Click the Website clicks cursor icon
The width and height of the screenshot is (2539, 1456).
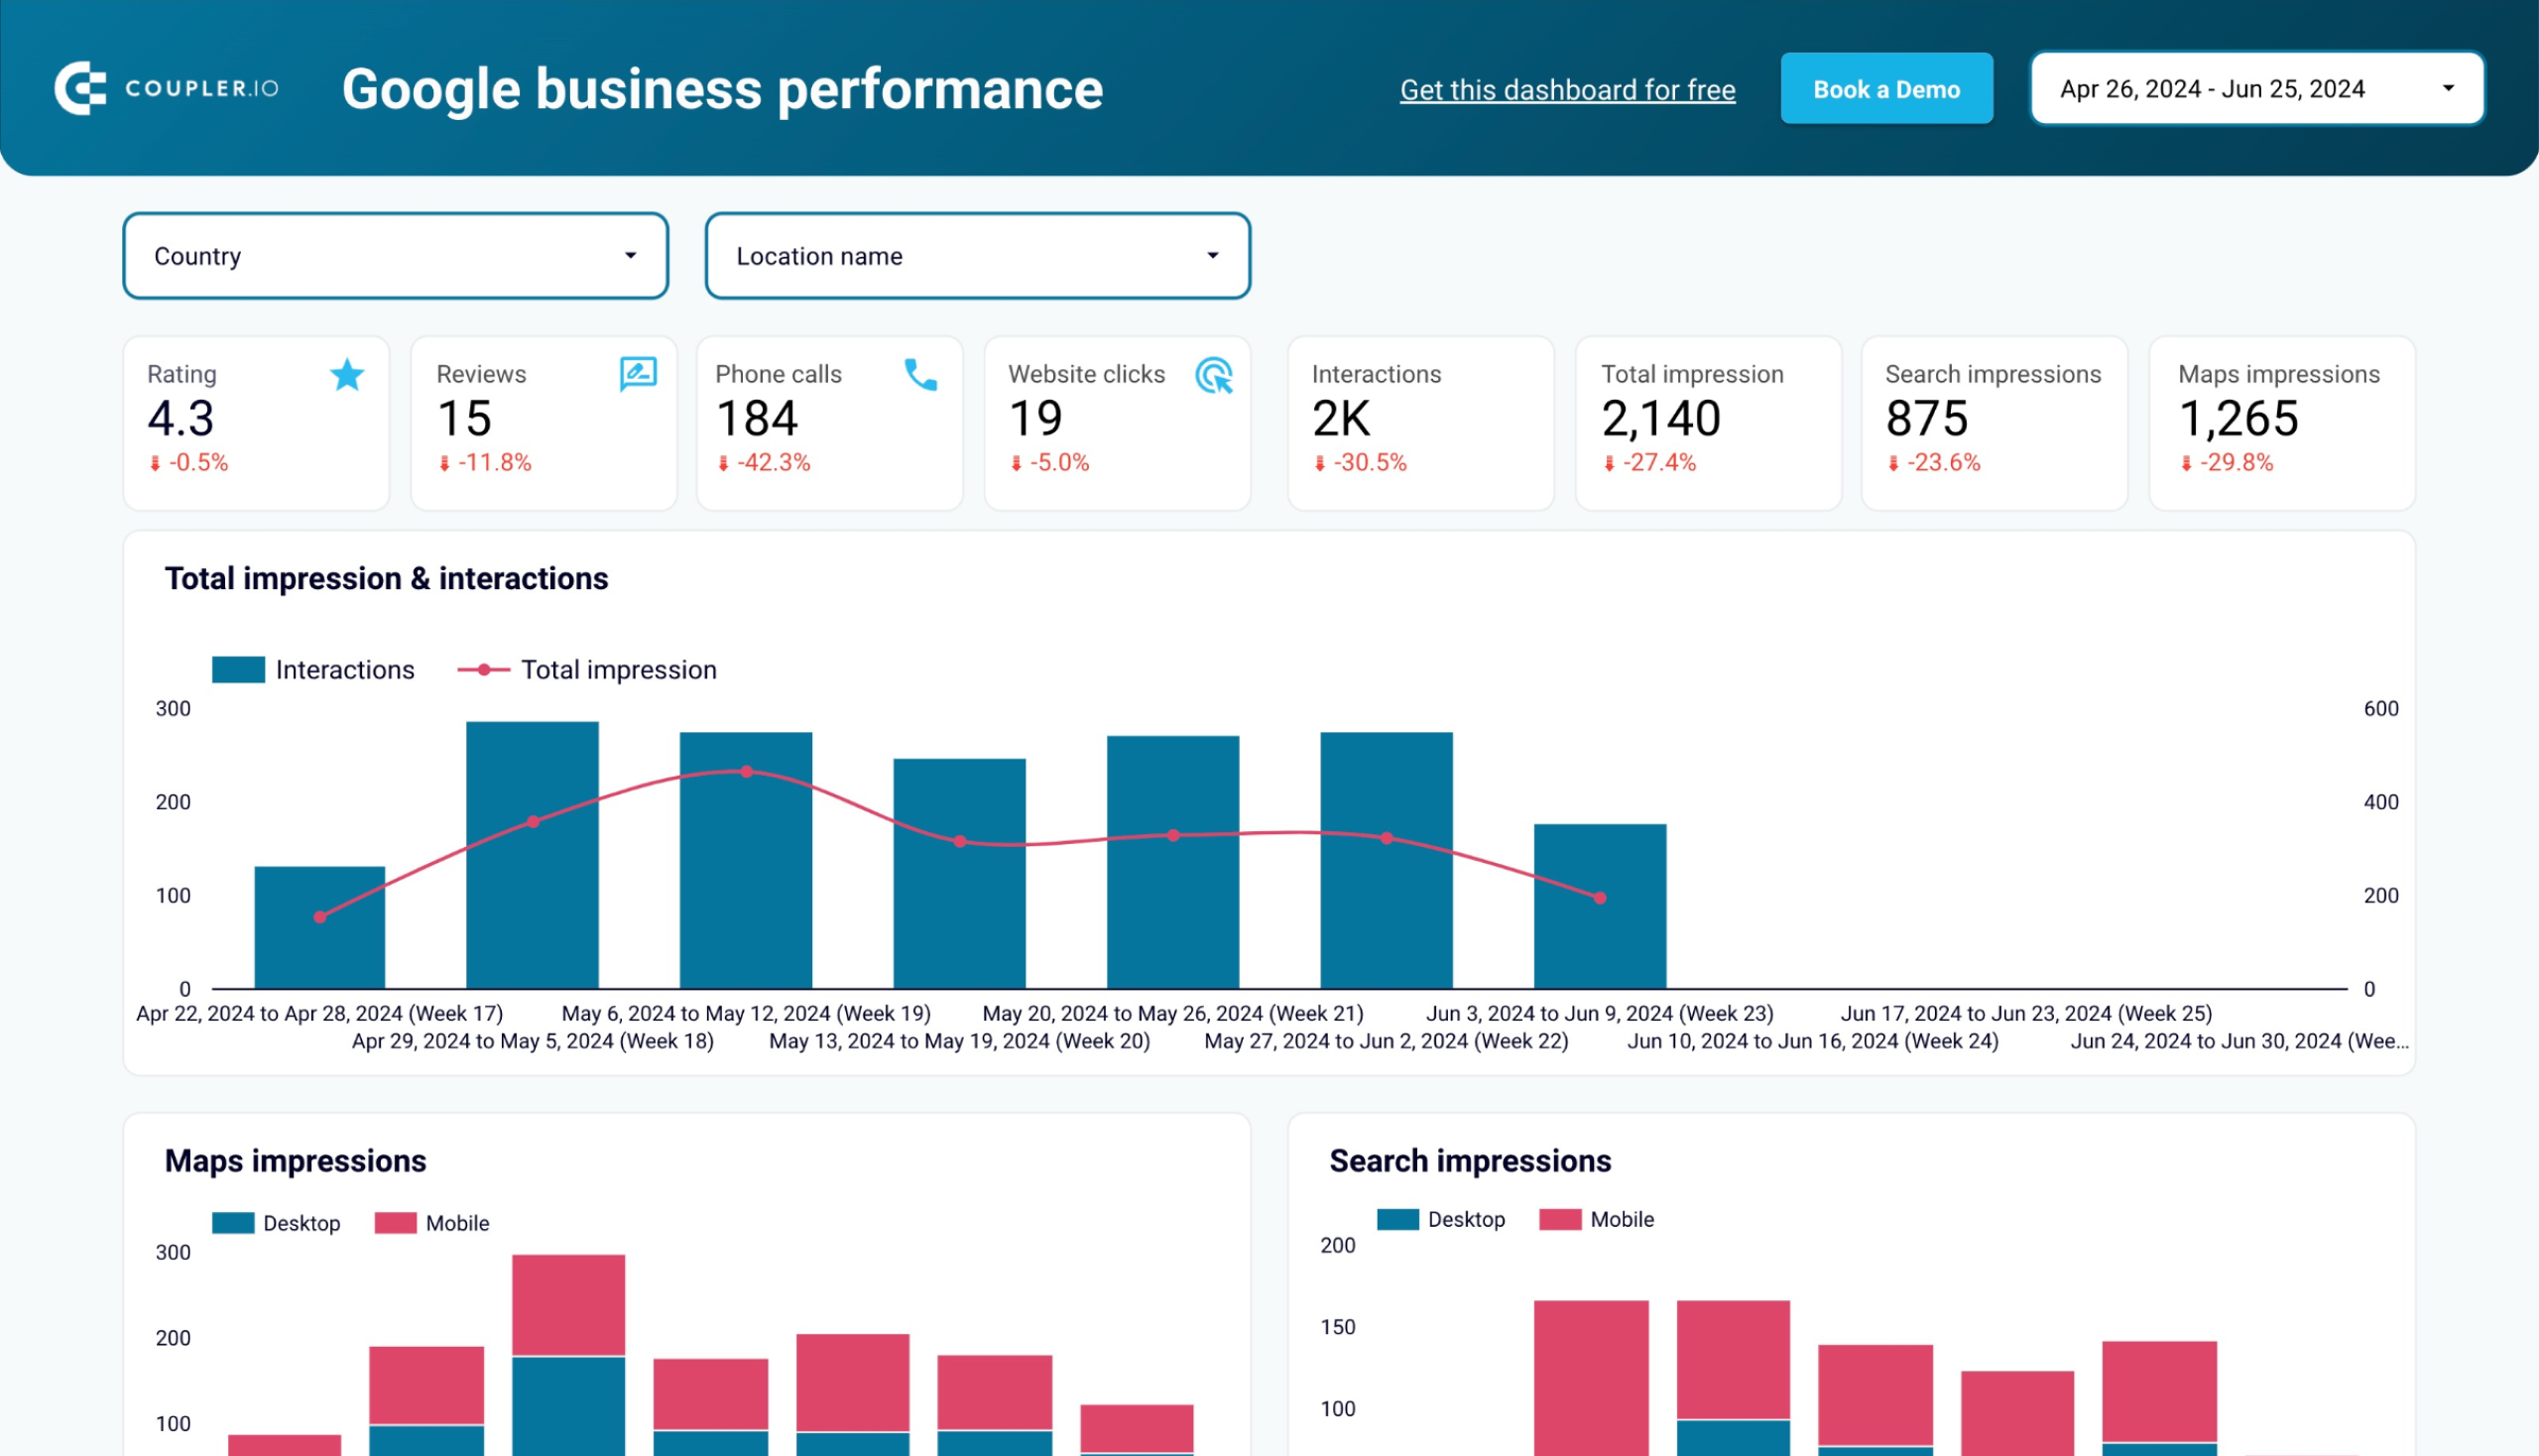point(1215,375)
